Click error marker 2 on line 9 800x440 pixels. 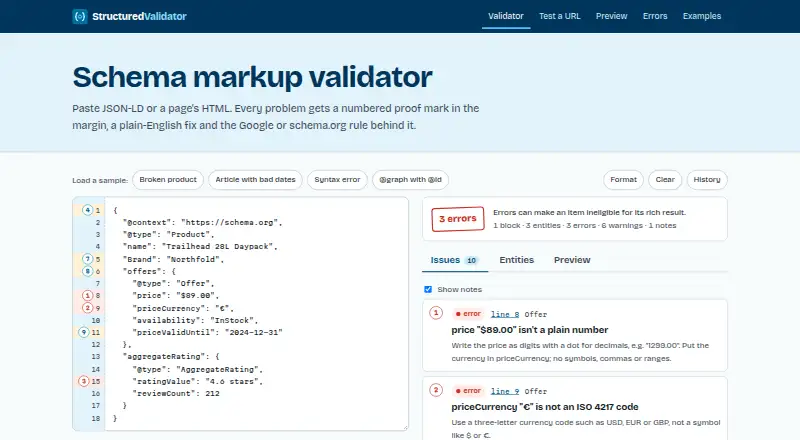87,308
